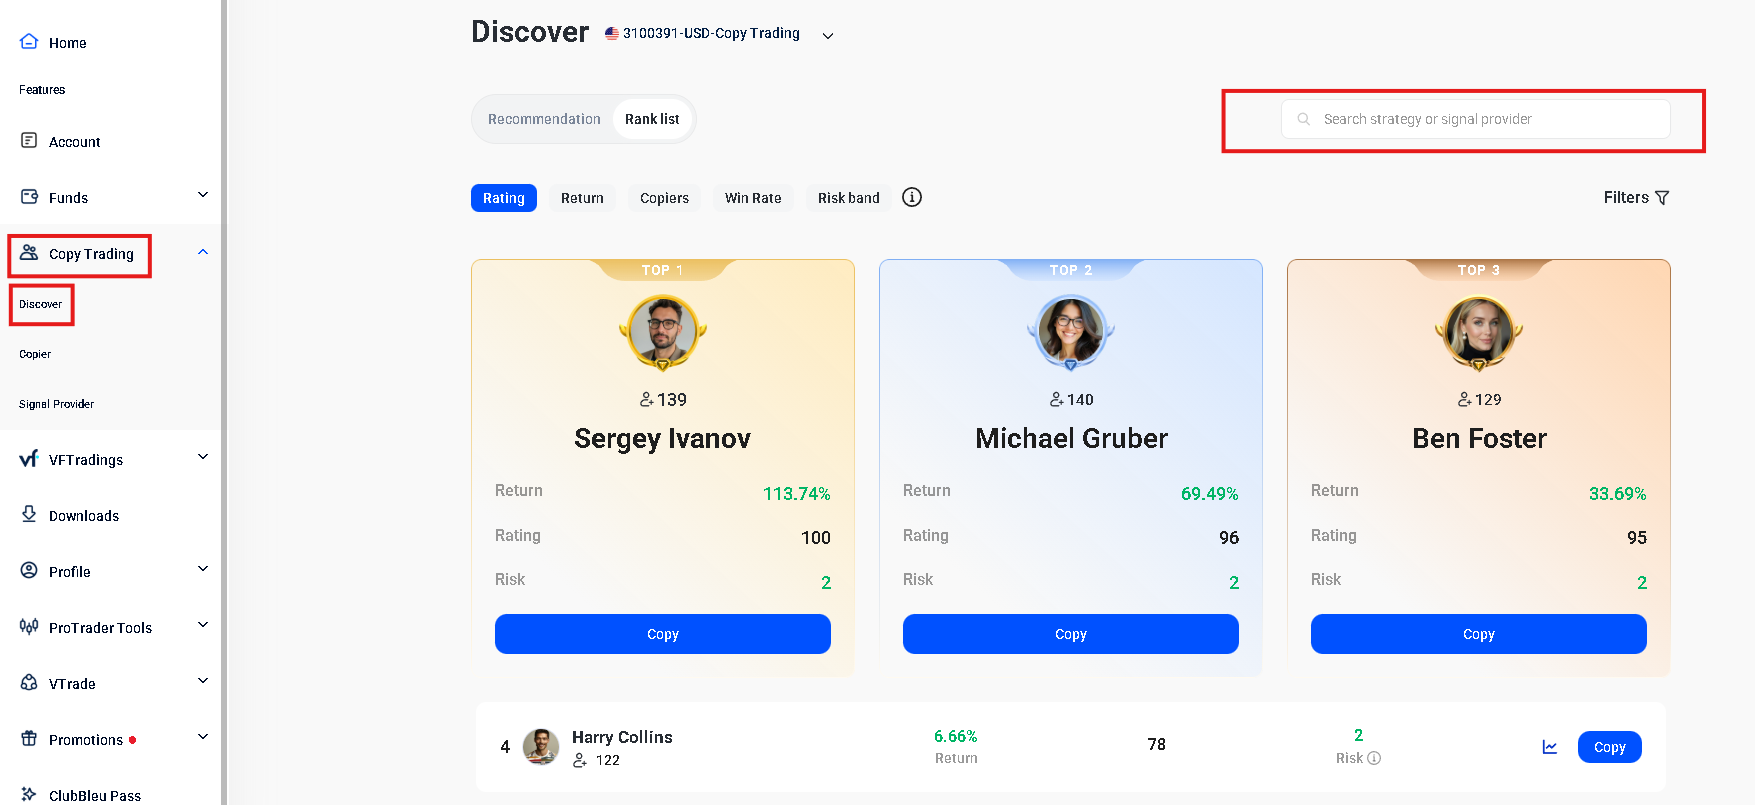
Task: Open the Signal Provider menu item
Action: click(x=57, y=404)
